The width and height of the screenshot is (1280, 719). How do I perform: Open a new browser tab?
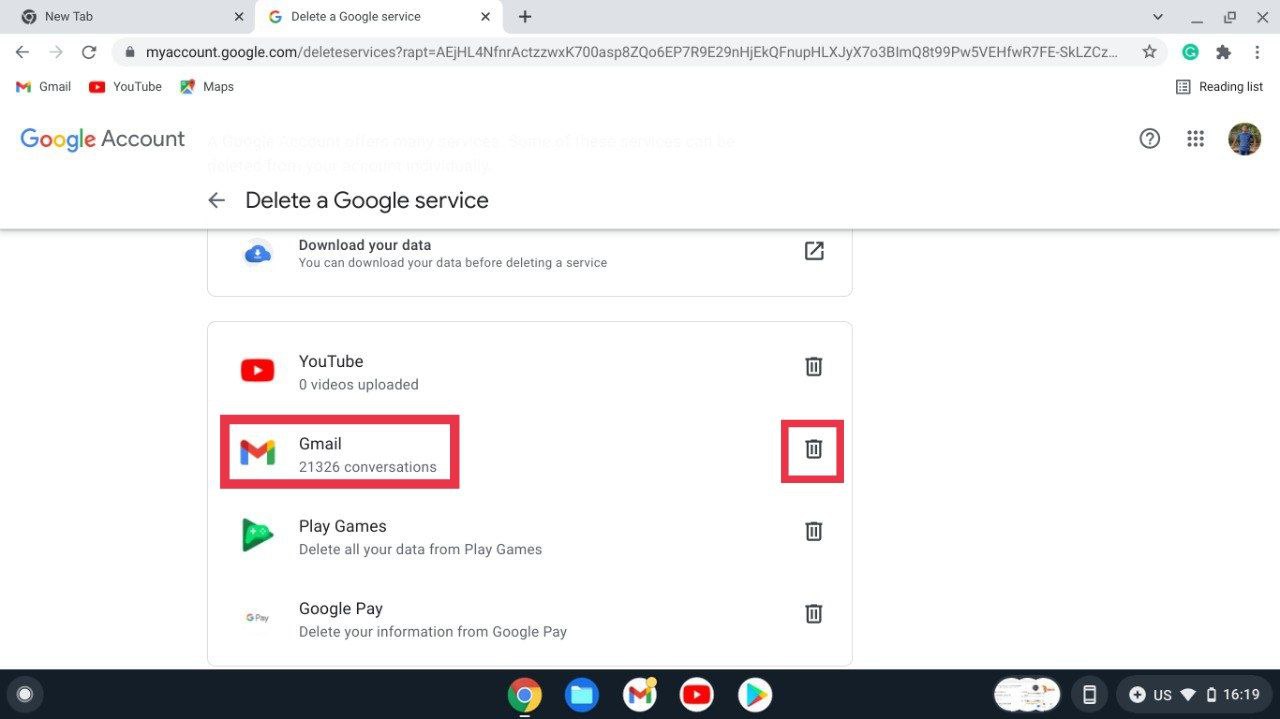coord(525,17)
